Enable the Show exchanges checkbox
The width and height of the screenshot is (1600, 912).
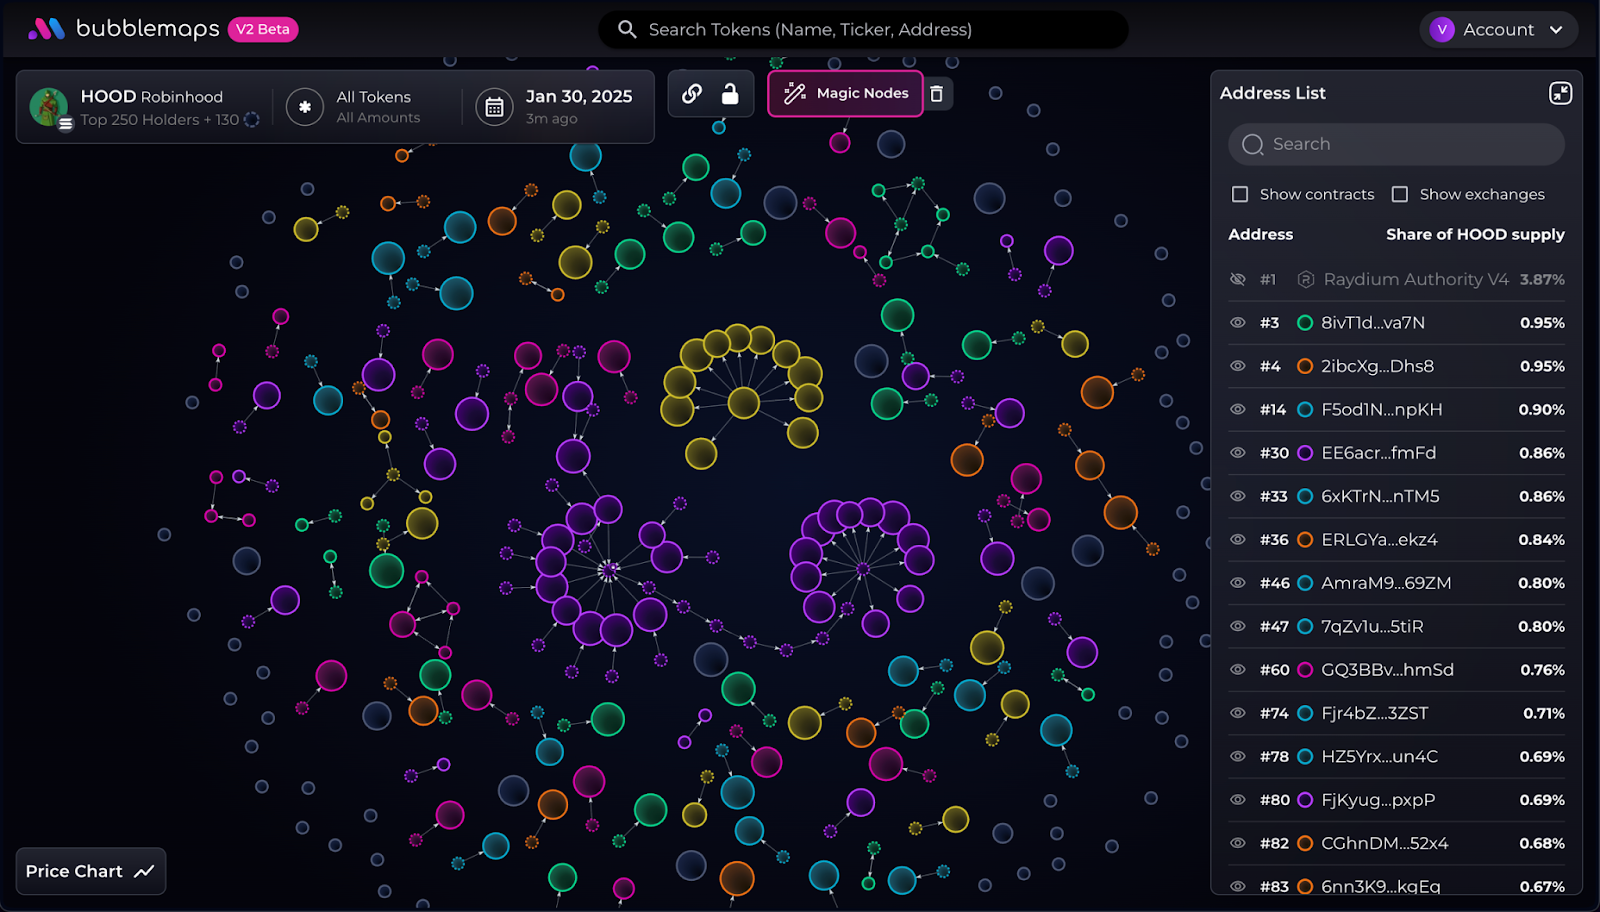pyautogui.click(x=1400, y=194)
